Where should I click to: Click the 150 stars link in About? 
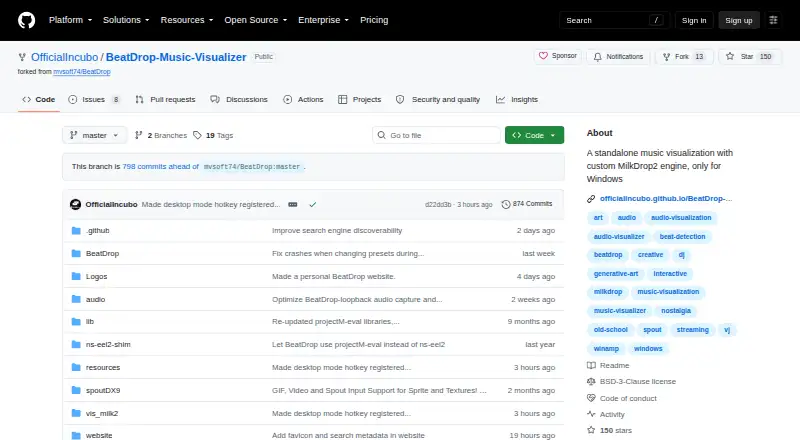[609, 430]
